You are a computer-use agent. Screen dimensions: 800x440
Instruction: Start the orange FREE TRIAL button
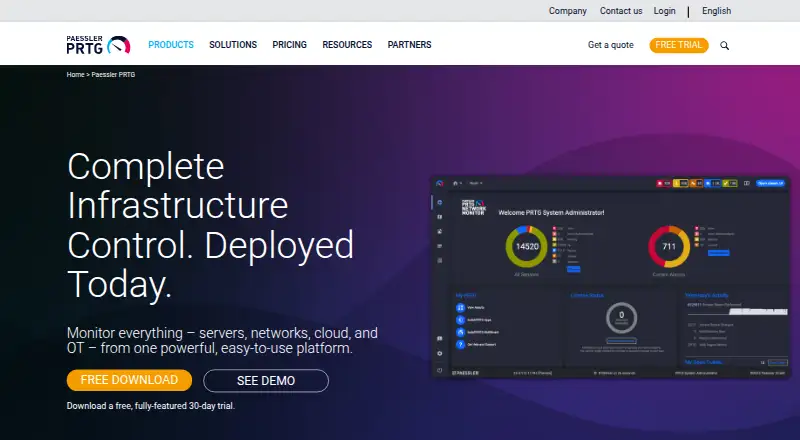(x=679, y=45)
